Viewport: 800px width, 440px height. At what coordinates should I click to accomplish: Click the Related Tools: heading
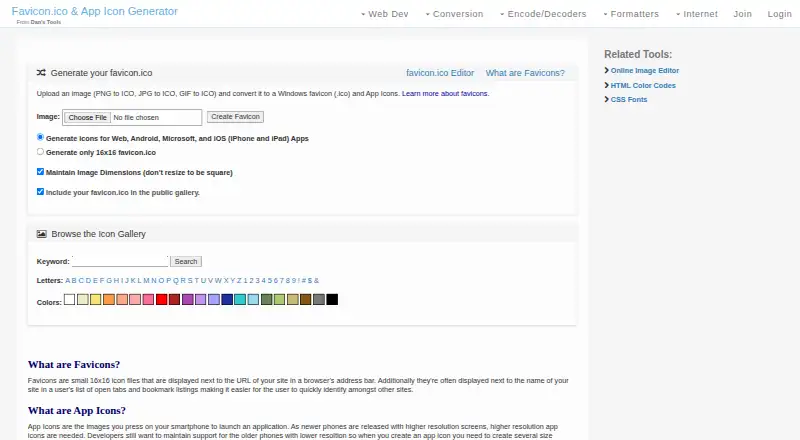638,54
